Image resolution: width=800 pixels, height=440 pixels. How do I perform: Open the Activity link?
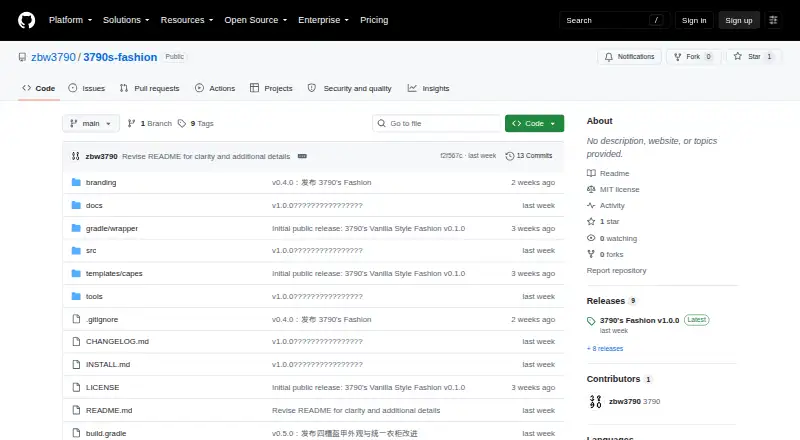606,206
